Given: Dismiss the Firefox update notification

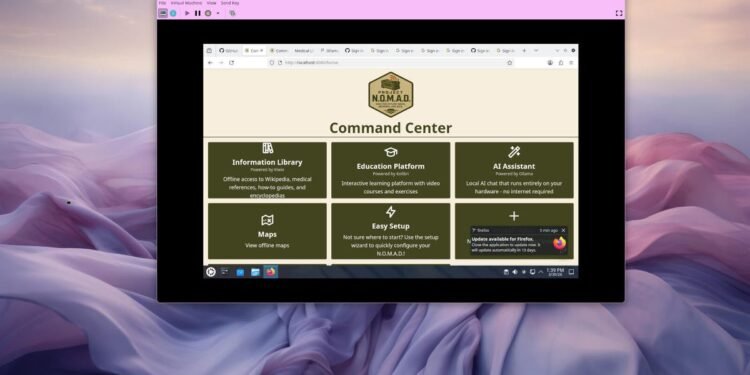Looking at the screenshot, I should coord(563,231).
